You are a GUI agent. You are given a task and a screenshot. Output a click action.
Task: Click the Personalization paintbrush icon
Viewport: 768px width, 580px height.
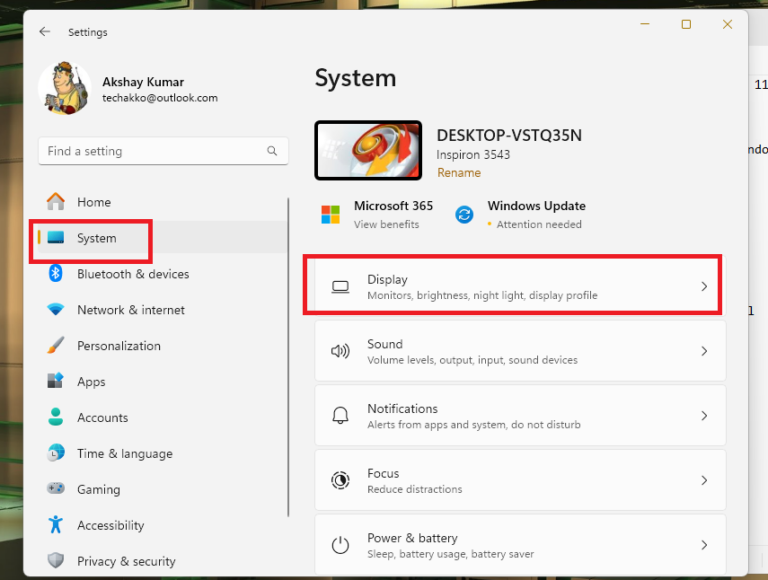click(55, 345)
